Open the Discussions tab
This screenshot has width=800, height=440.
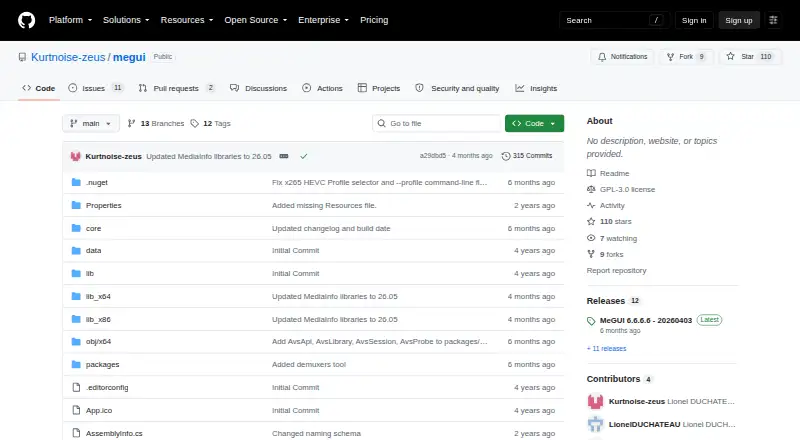[258, 88]
